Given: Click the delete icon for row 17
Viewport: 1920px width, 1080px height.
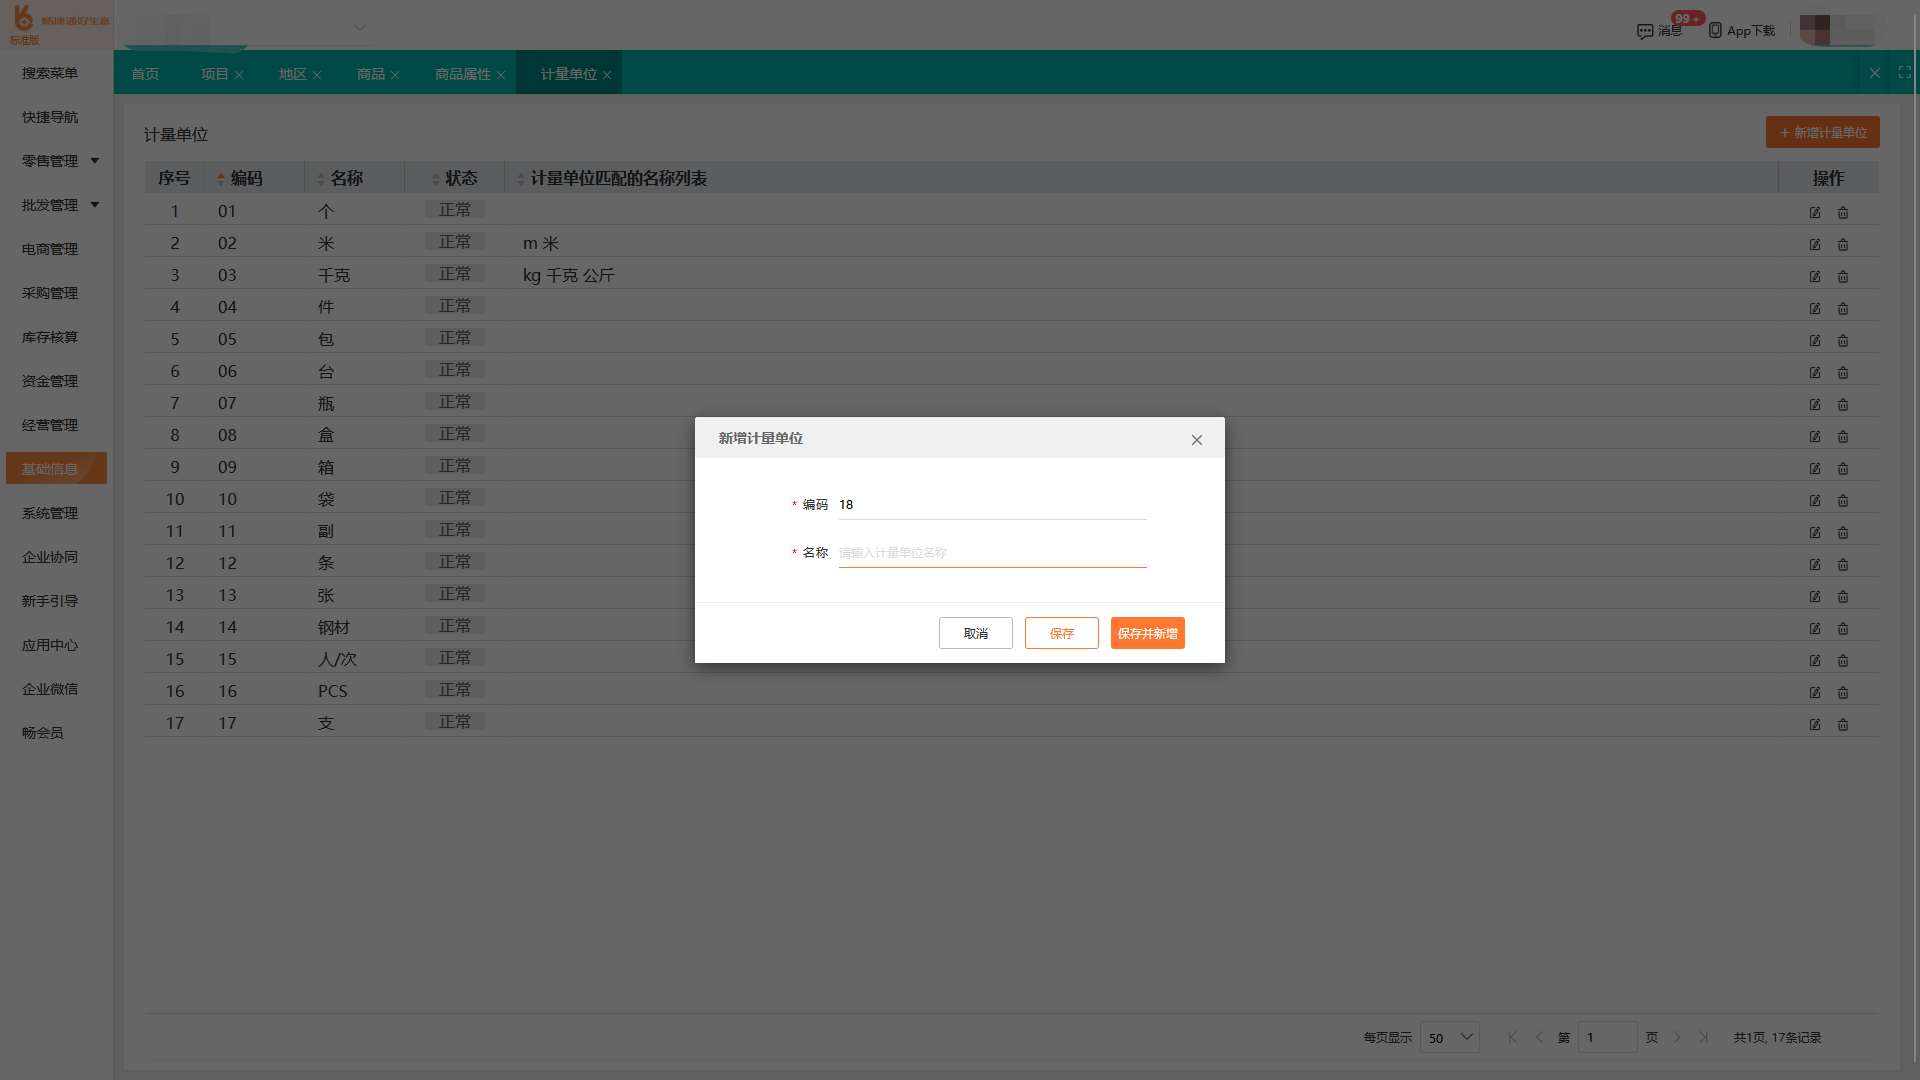Looking at the screenshot, I should click(1844, 724).
